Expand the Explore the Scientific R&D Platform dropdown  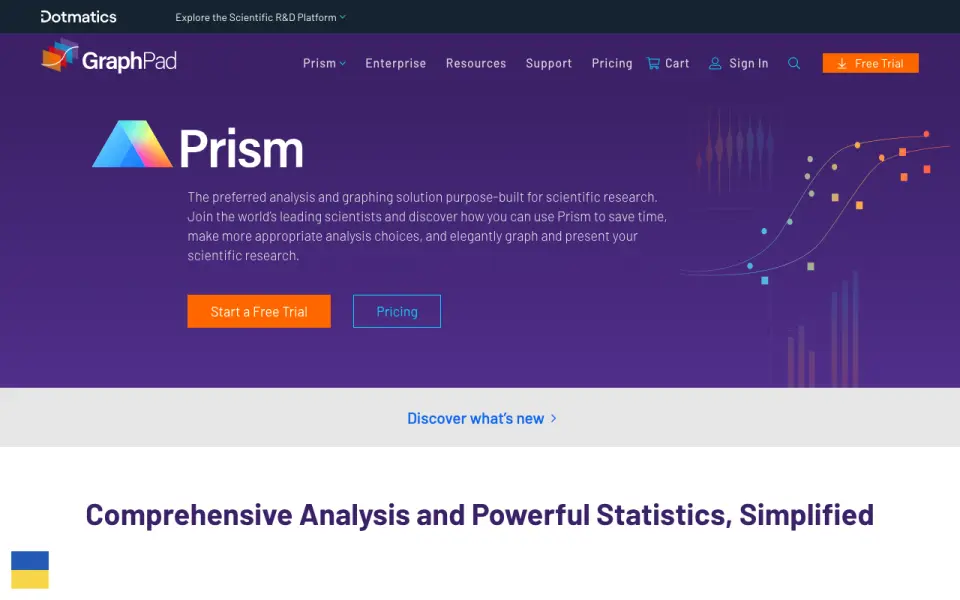point(260,17)
